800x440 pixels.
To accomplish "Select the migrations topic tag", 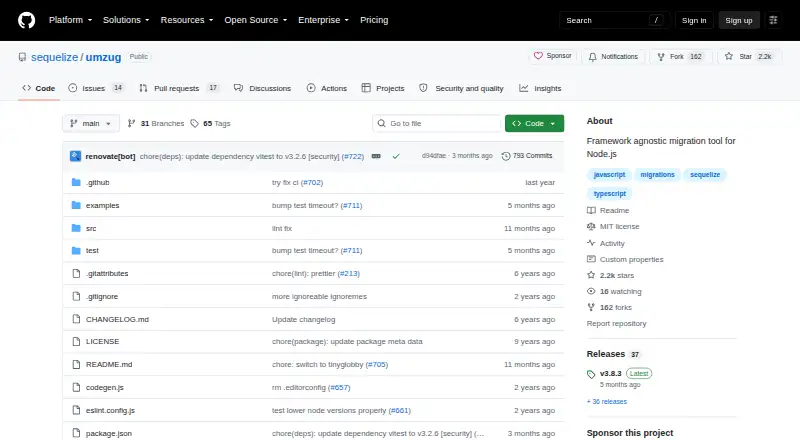I will coord(657,175).
